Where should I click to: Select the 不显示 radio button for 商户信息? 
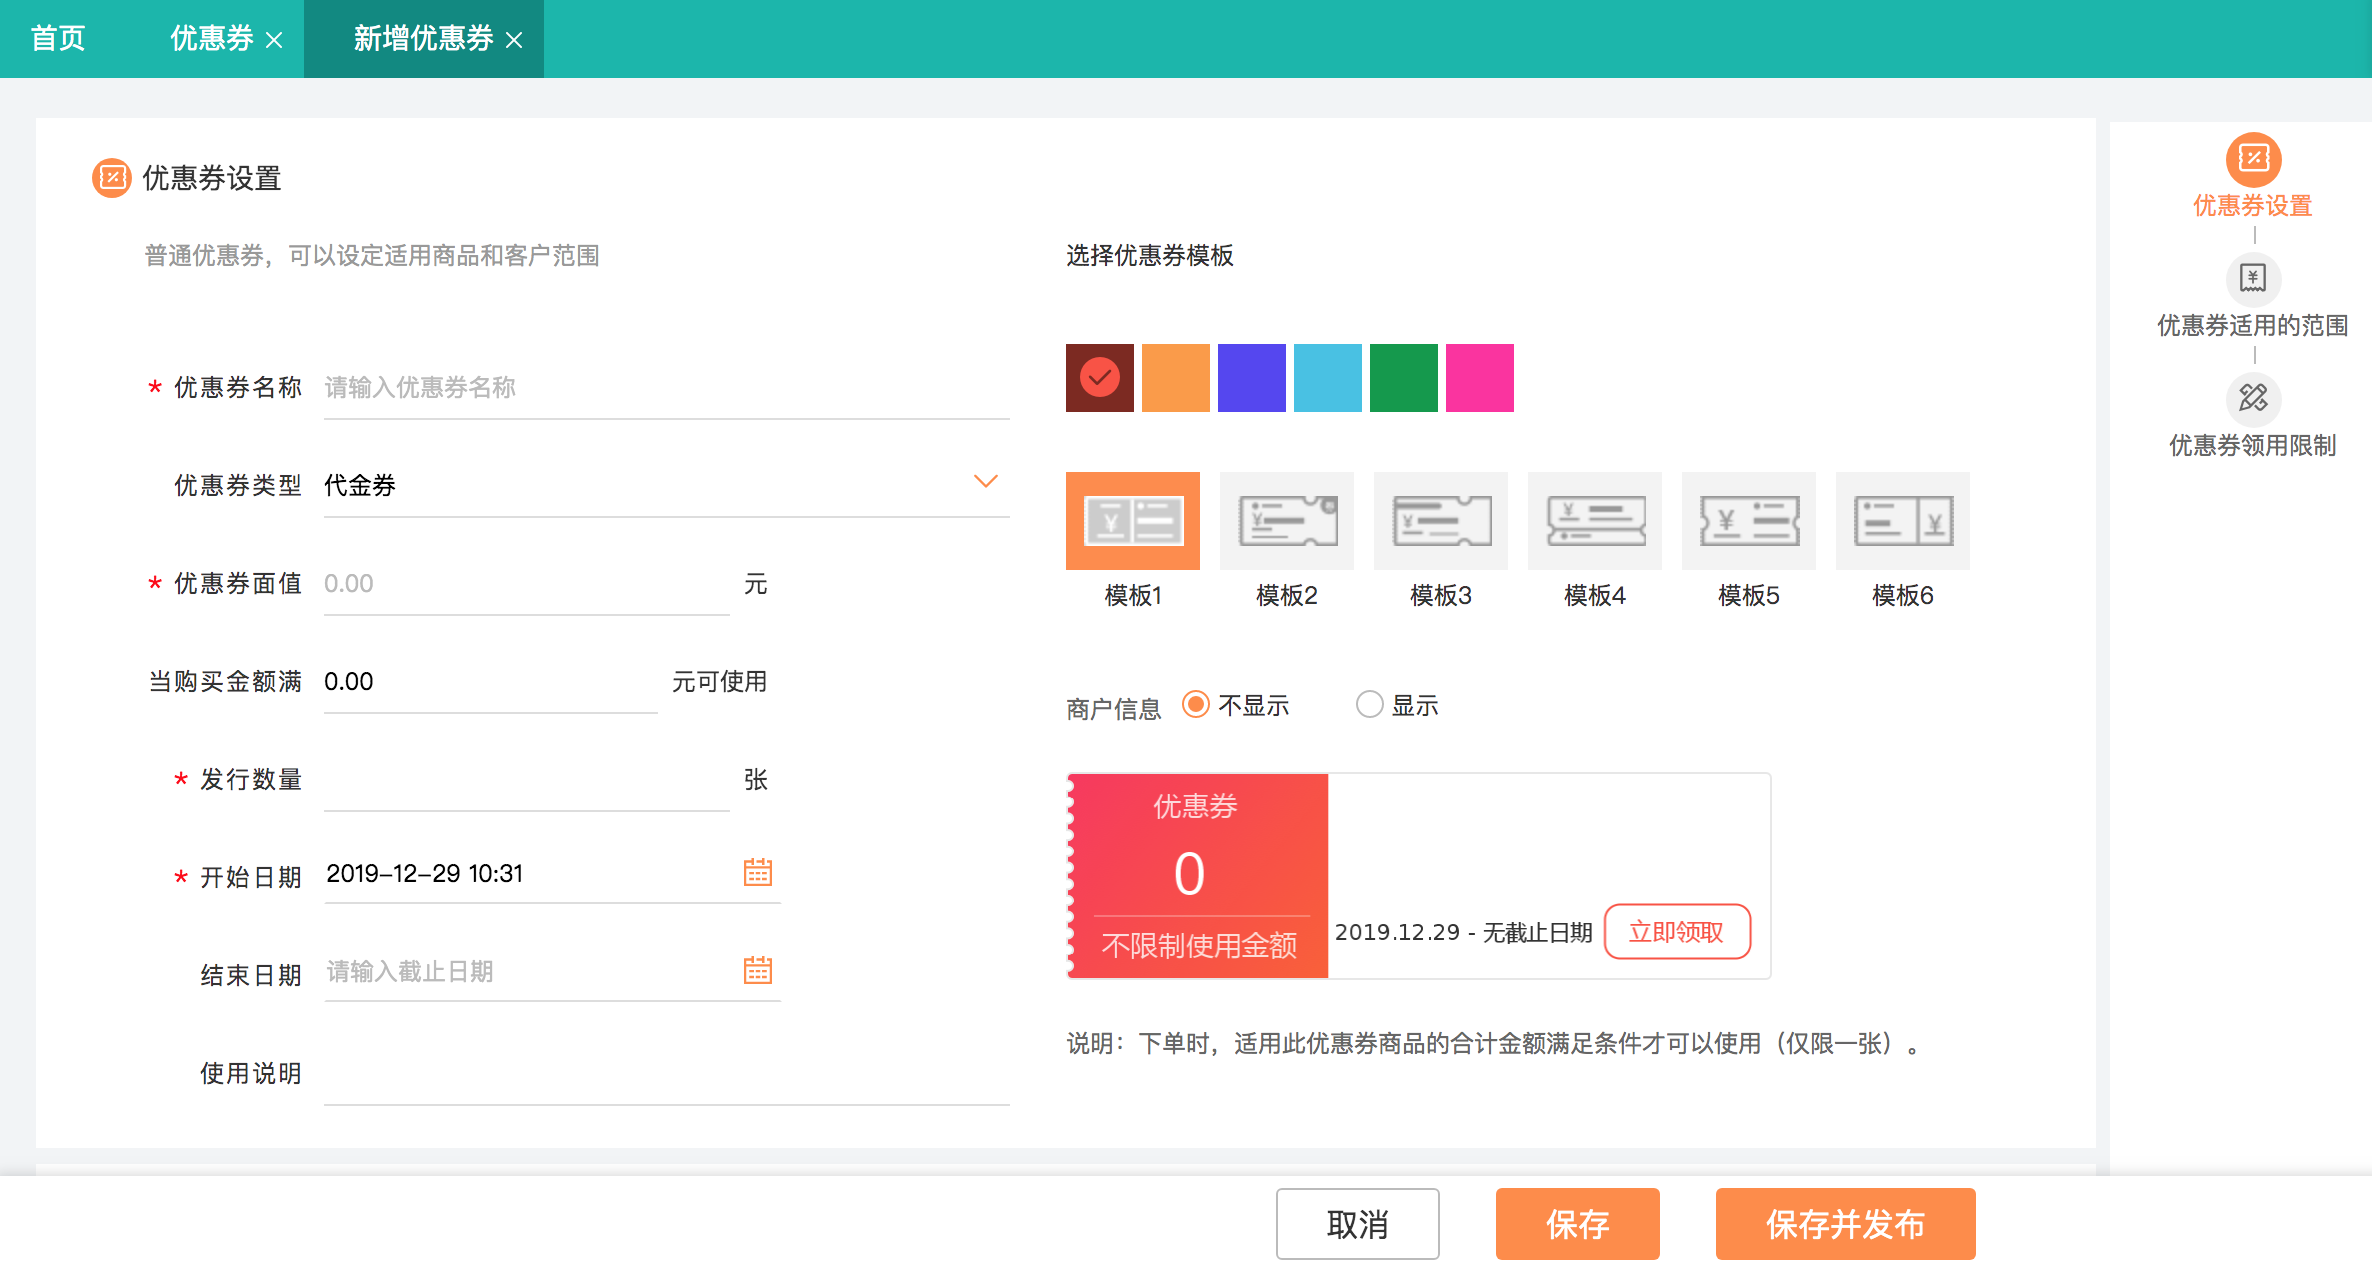tap(1197, 704)
